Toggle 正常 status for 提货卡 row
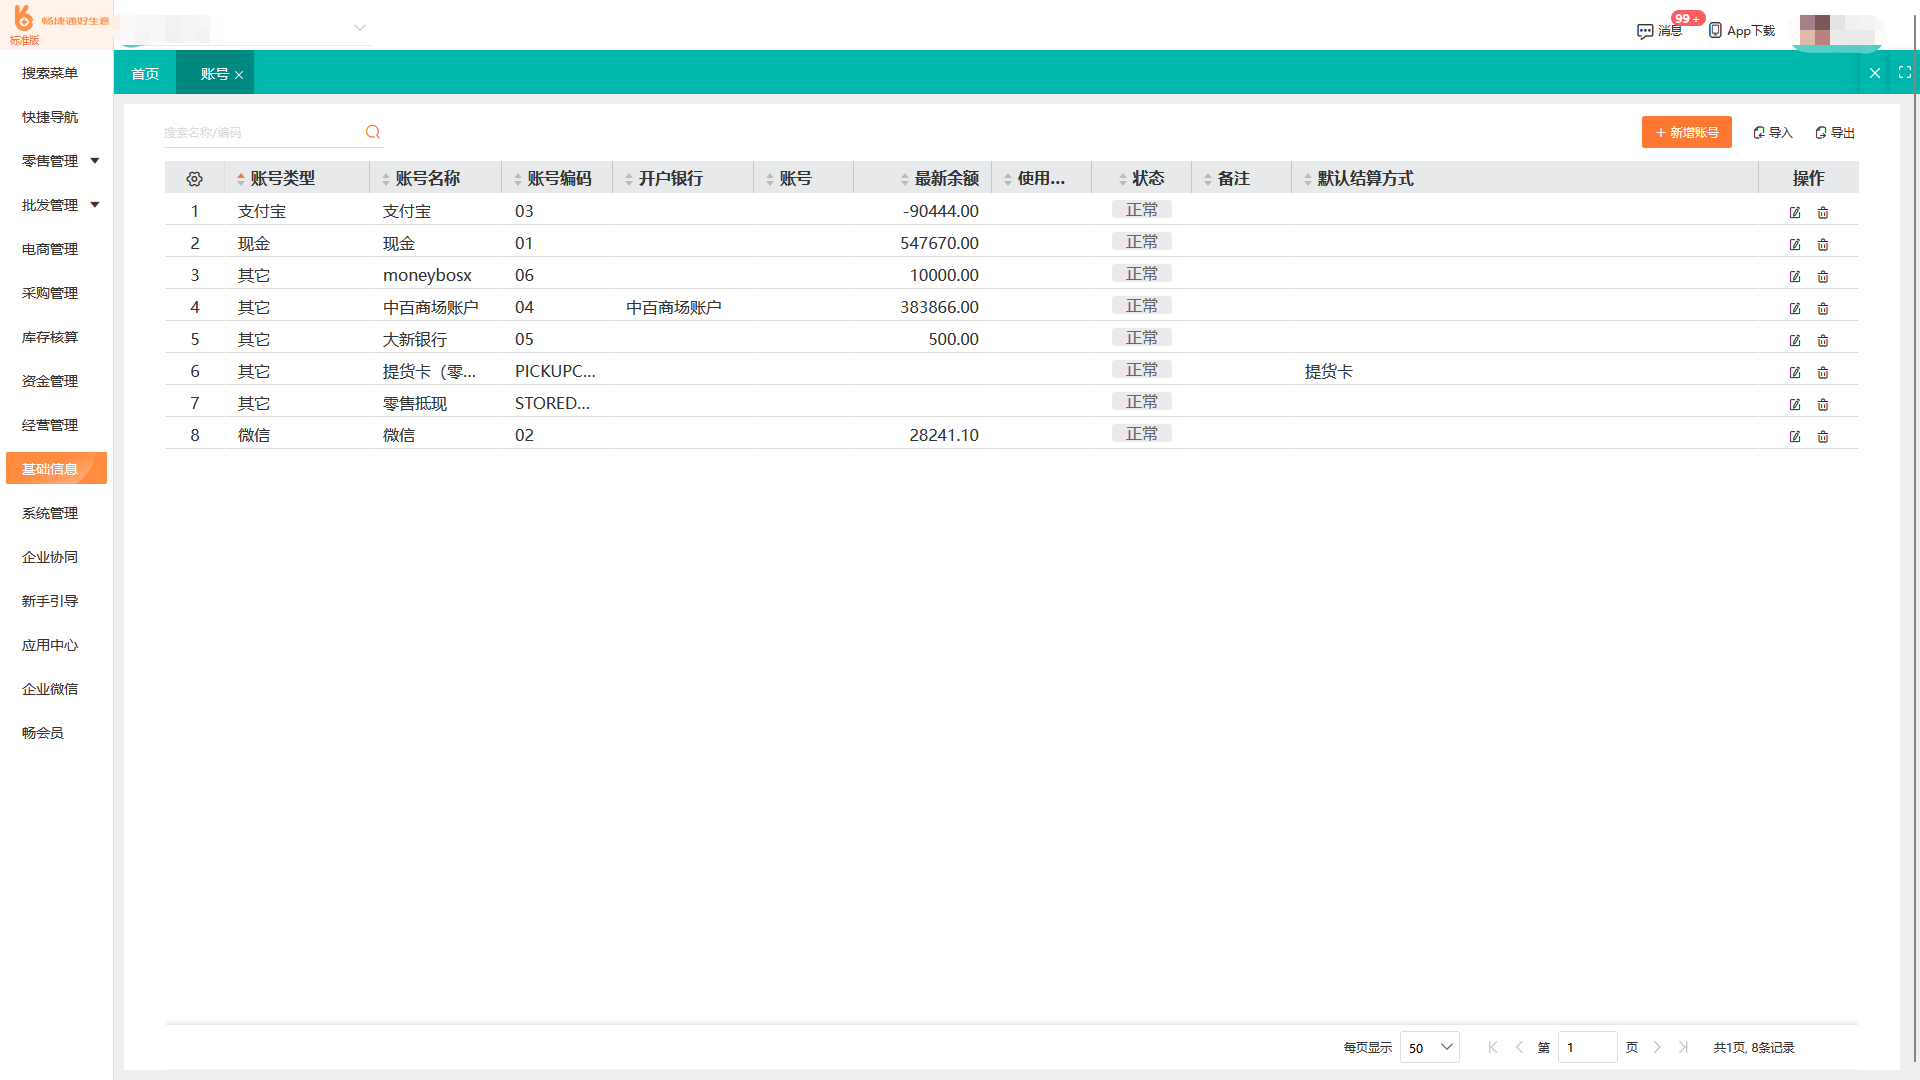The width and height of the screenshot is (1920, 1080). pos(1143,371)
